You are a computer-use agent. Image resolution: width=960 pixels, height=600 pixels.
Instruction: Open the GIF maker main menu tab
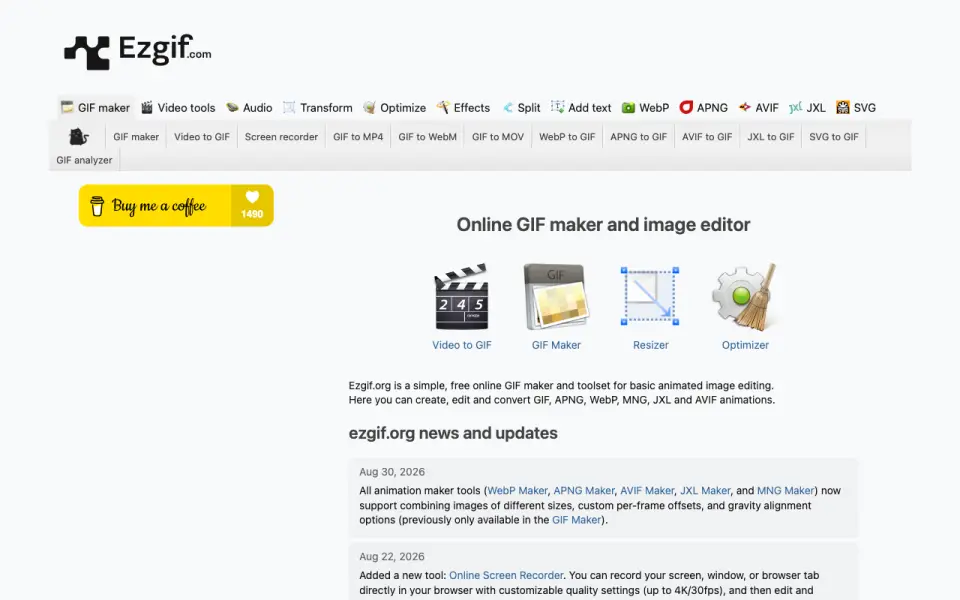[95, 108]
